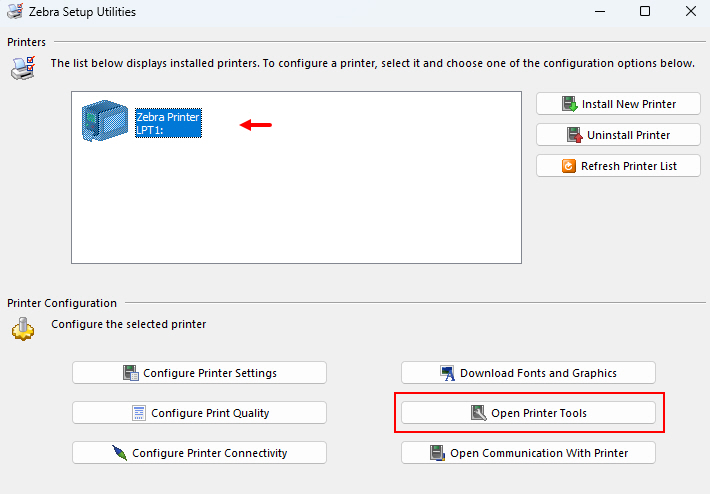Click the Install New Printer button
The width and height of the screenshot is (710, 494).
tap(618, 104)
